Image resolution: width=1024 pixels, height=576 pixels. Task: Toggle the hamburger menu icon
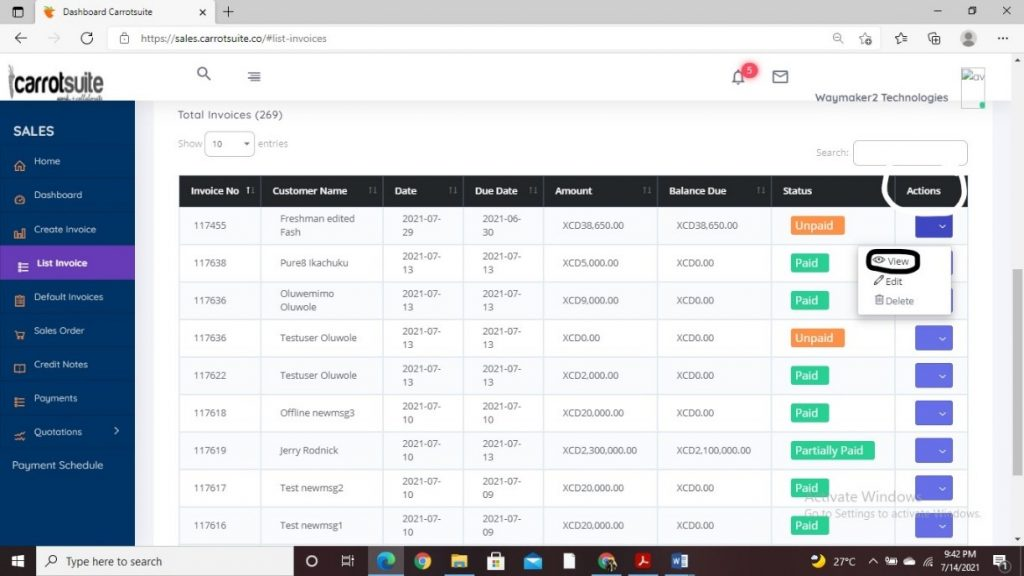(x=254, y=77)
